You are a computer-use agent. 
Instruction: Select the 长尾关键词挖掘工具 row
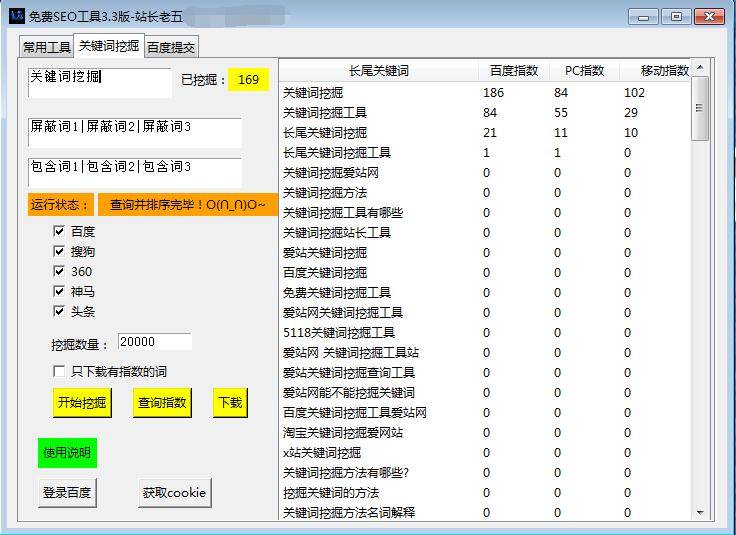tap(337, 153)
